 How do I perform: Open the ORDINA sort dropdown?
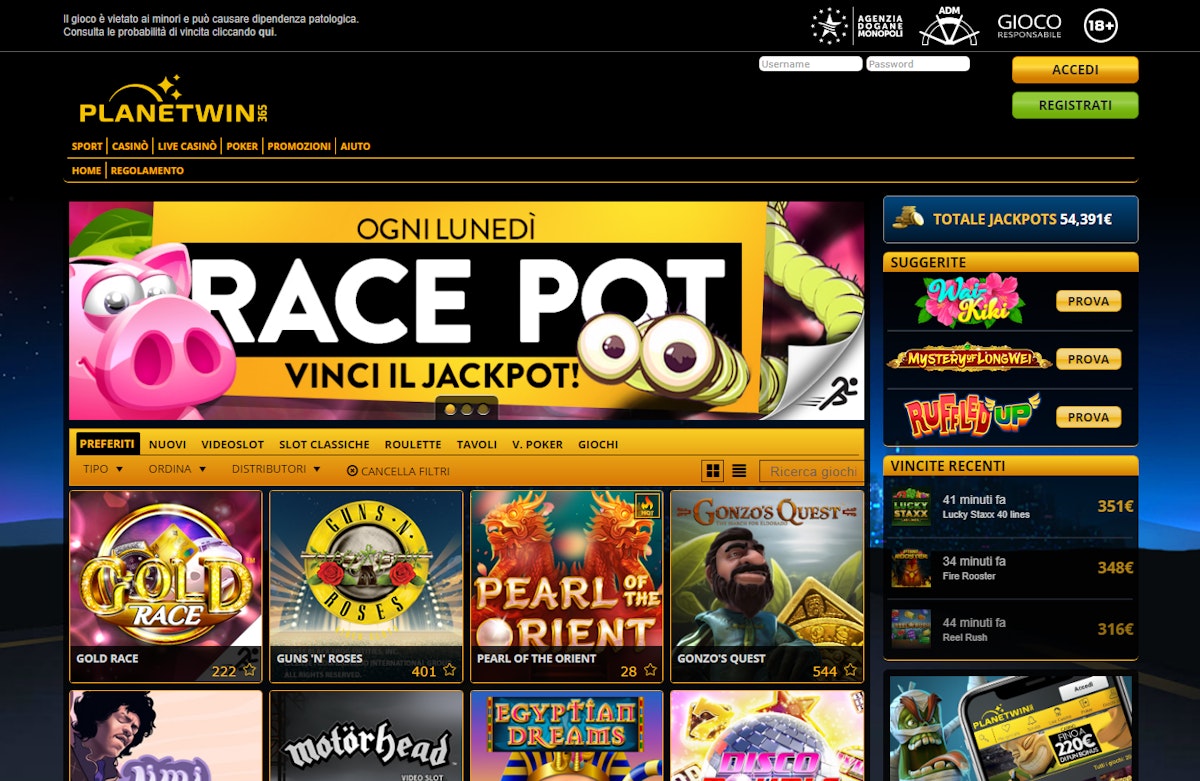(177, 469)
